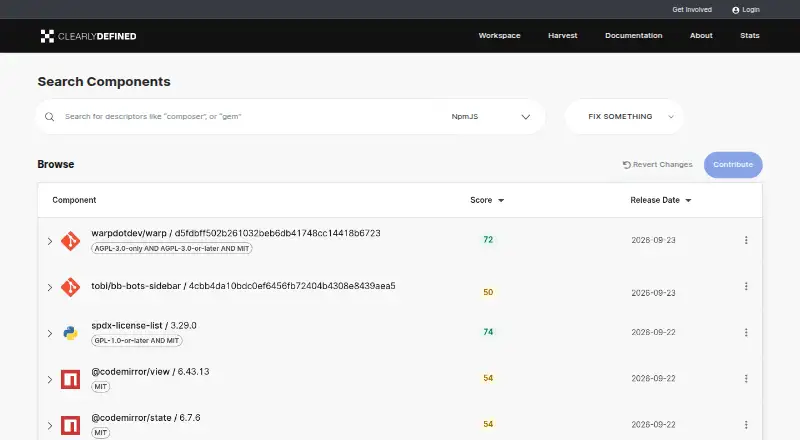Open the Documentation nav item
The image size is (800, 440).
634,36
